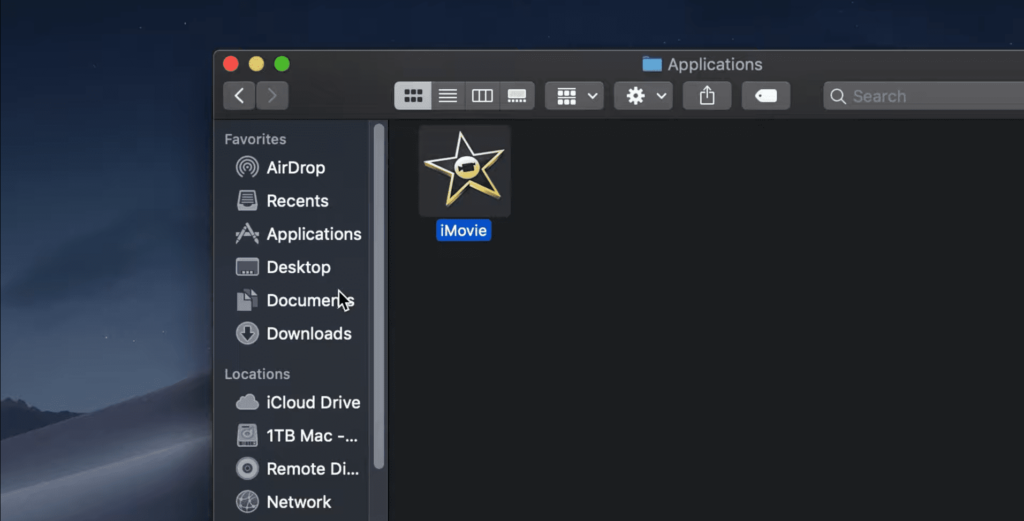Click the green full-screen button
The height and width of the screenshot is (521, 1024).
pos(281,63)
